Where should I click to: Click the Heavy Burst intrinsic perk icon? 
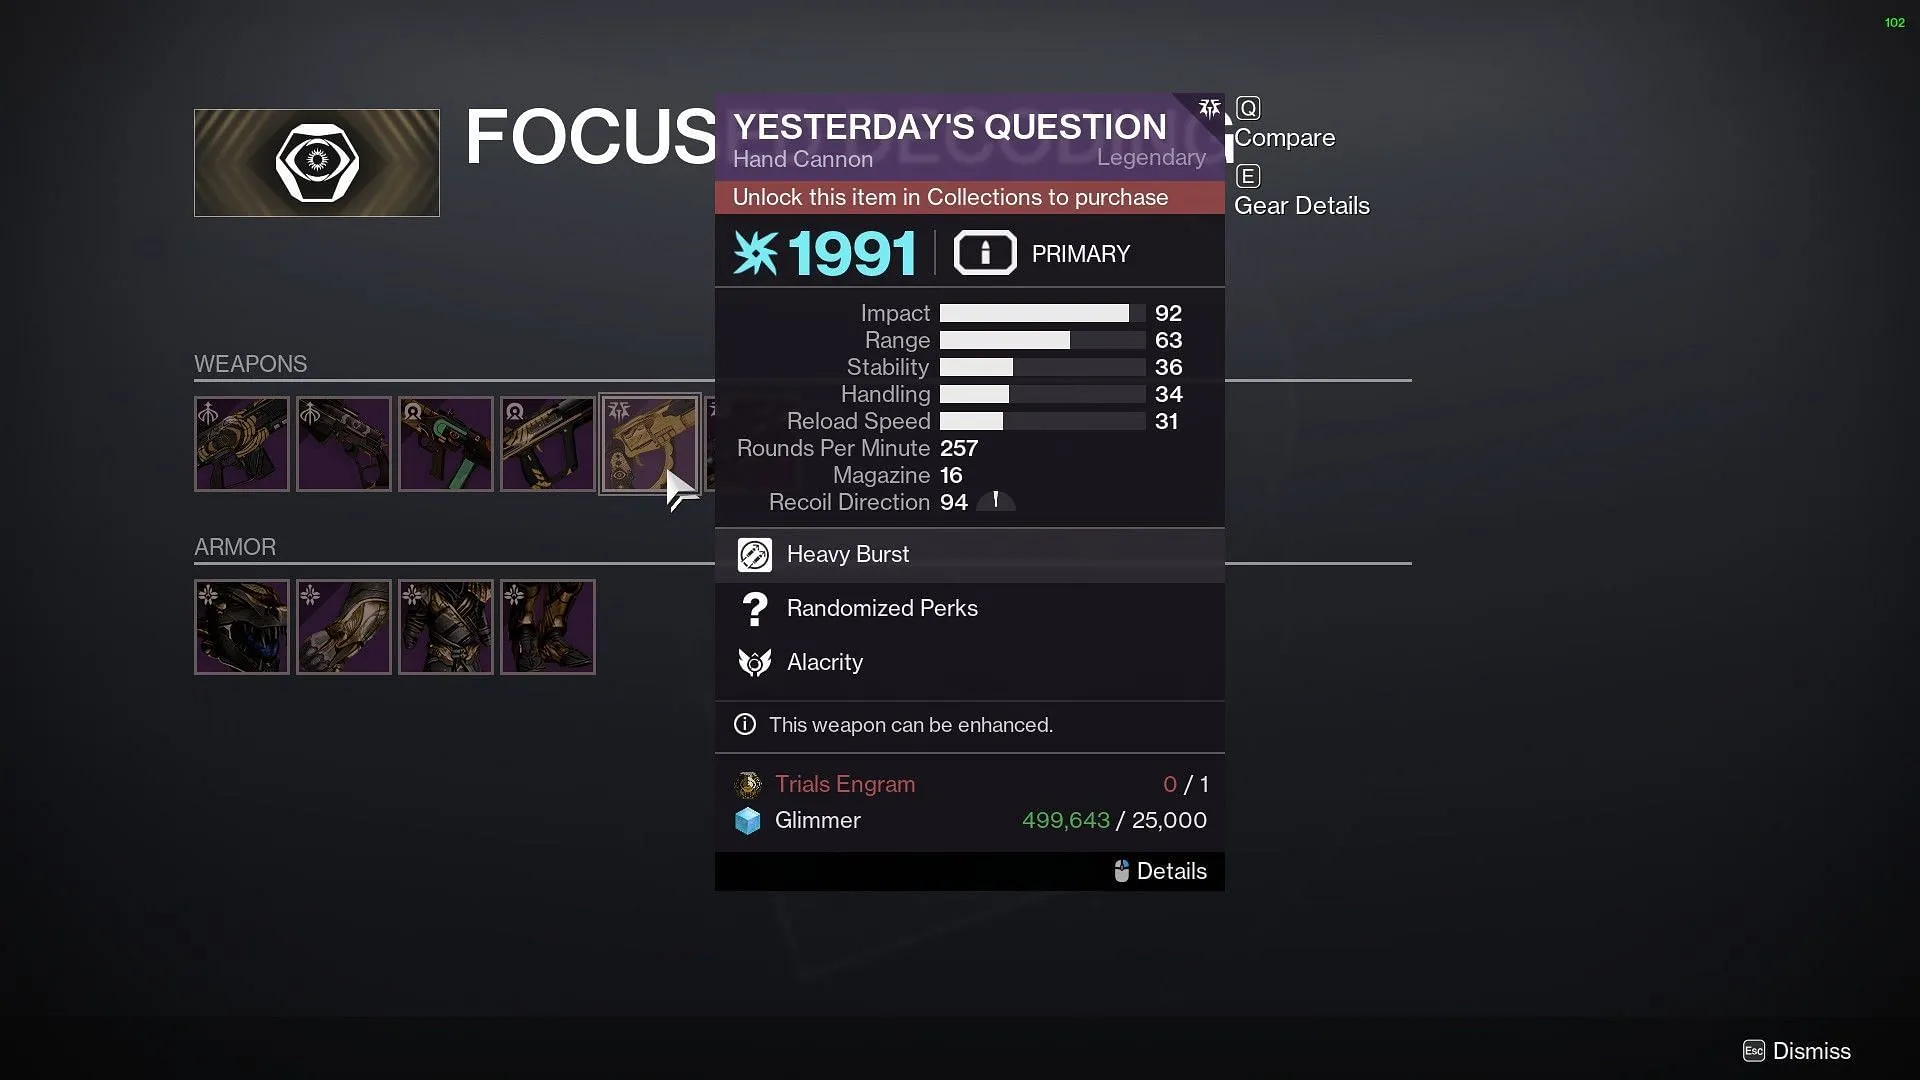tap(753, 554)
